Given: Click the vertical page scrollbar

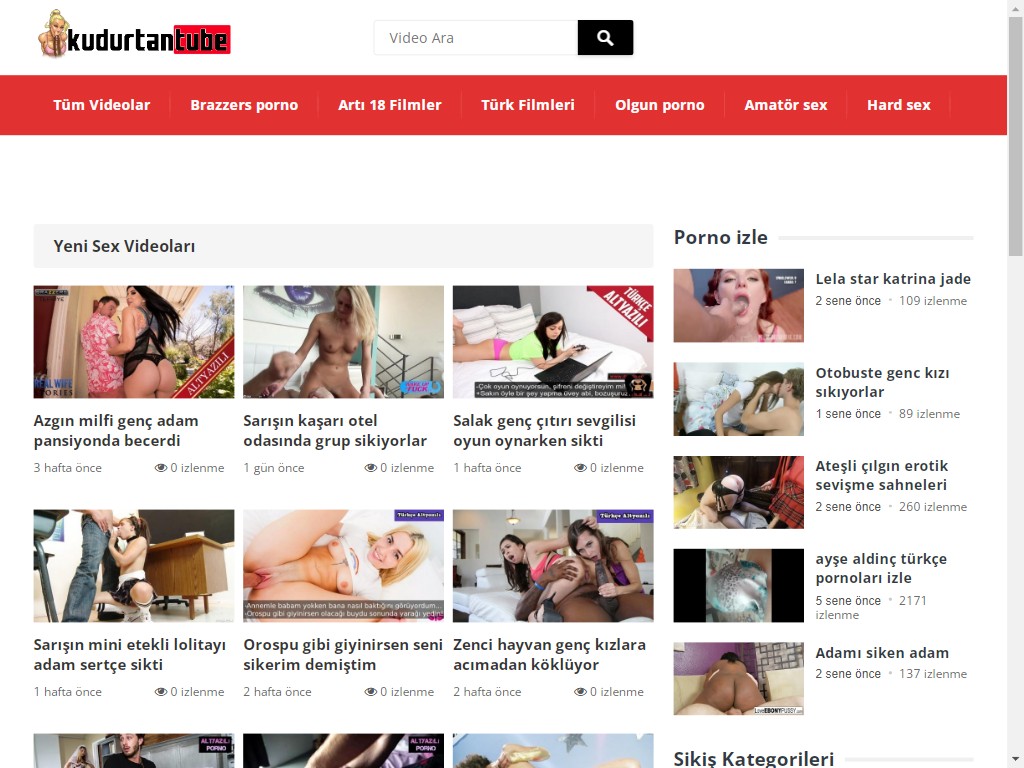Looking at the screenshot, I should 1015,400.
